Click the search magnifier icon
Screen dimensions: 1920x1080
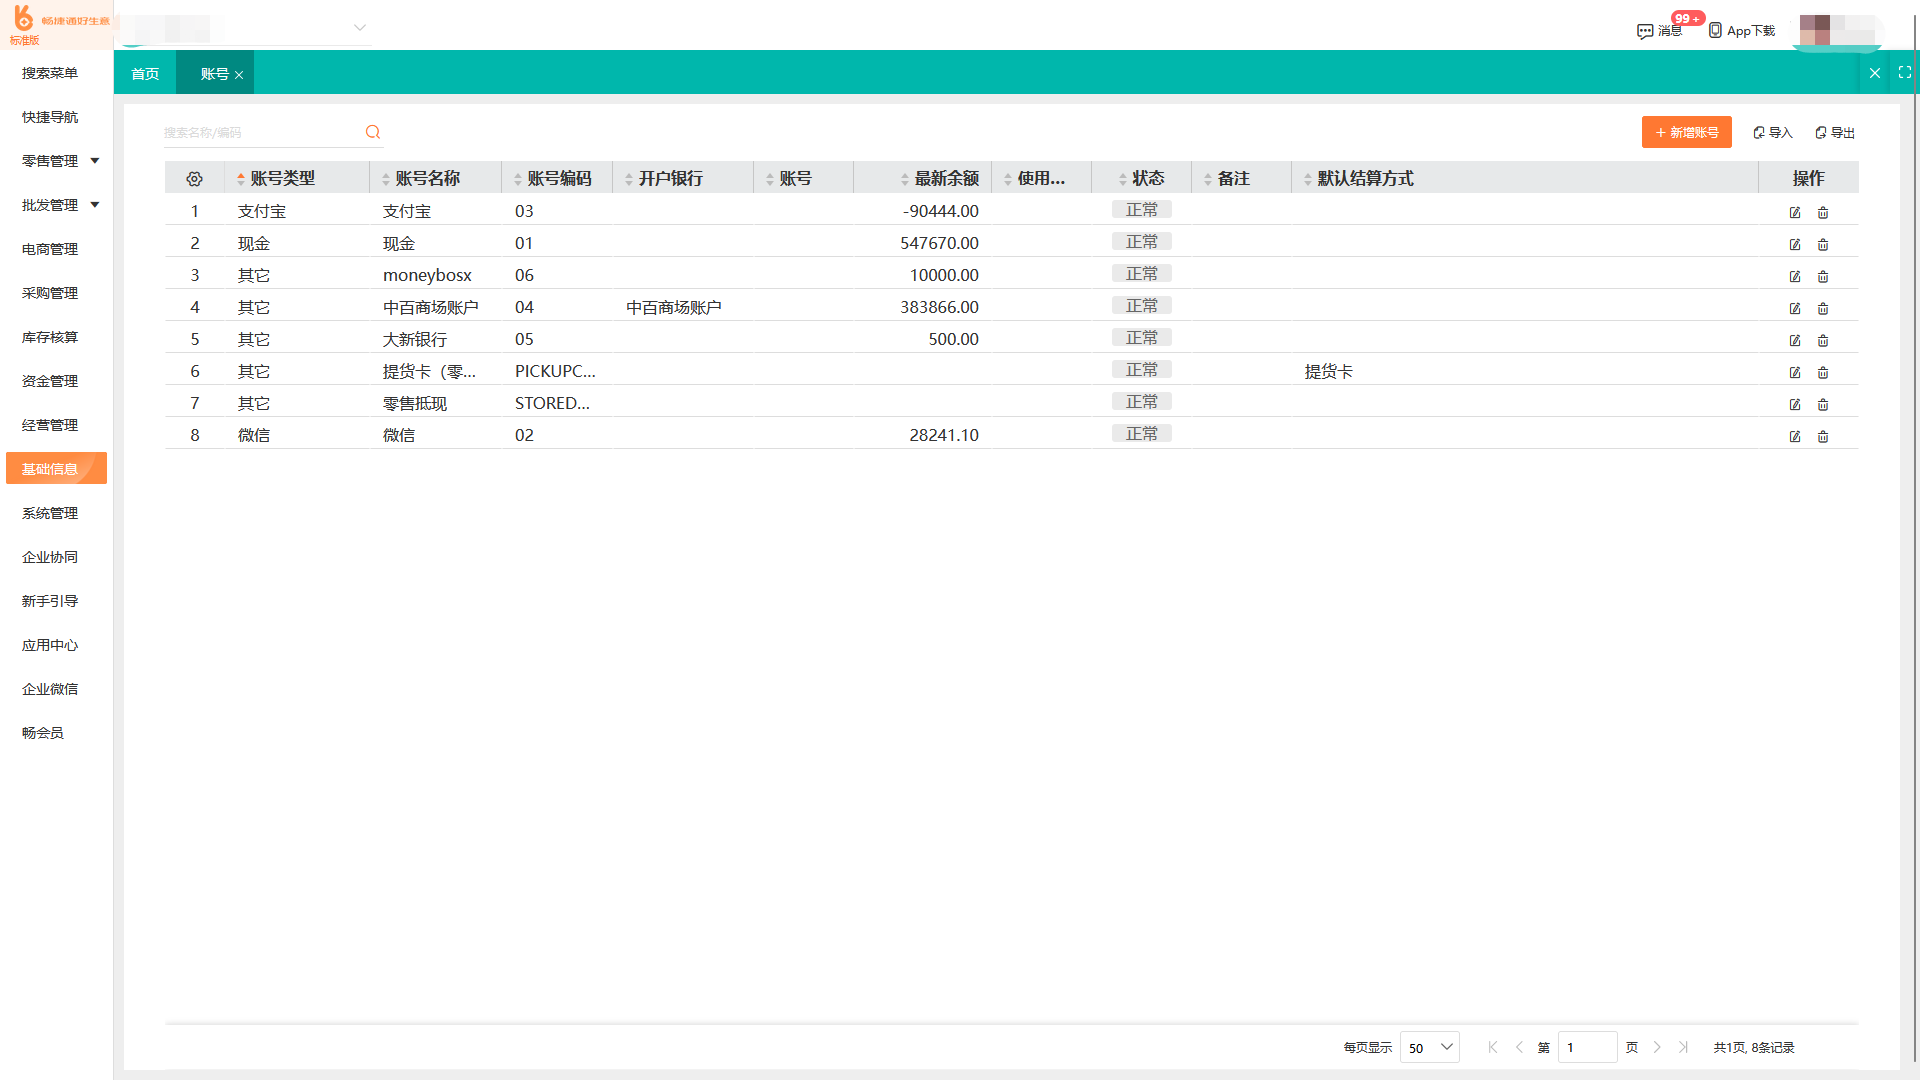pyautogui.click(x=373, y=131)
